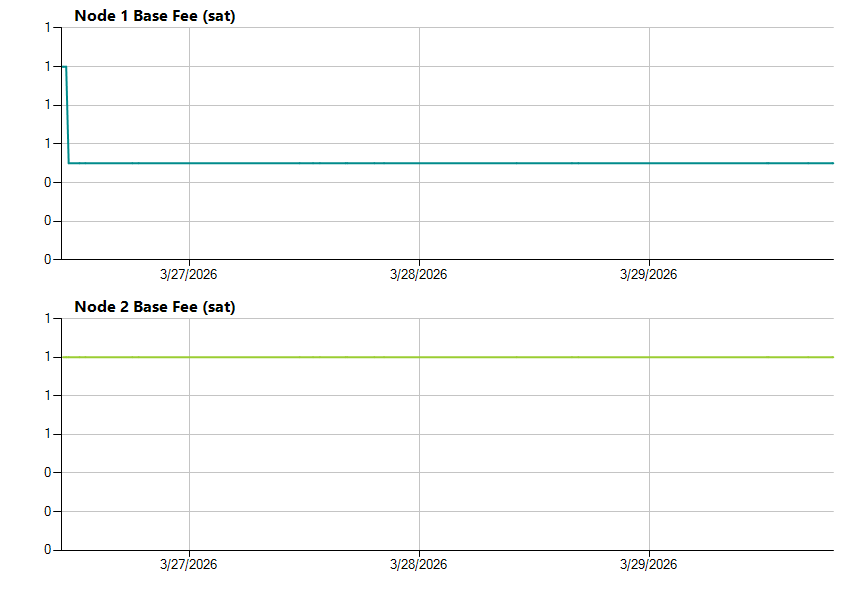Click the topmost y-axis label of Node 2 chart
This screenshot has width=860, height=600.
[47, 318]
